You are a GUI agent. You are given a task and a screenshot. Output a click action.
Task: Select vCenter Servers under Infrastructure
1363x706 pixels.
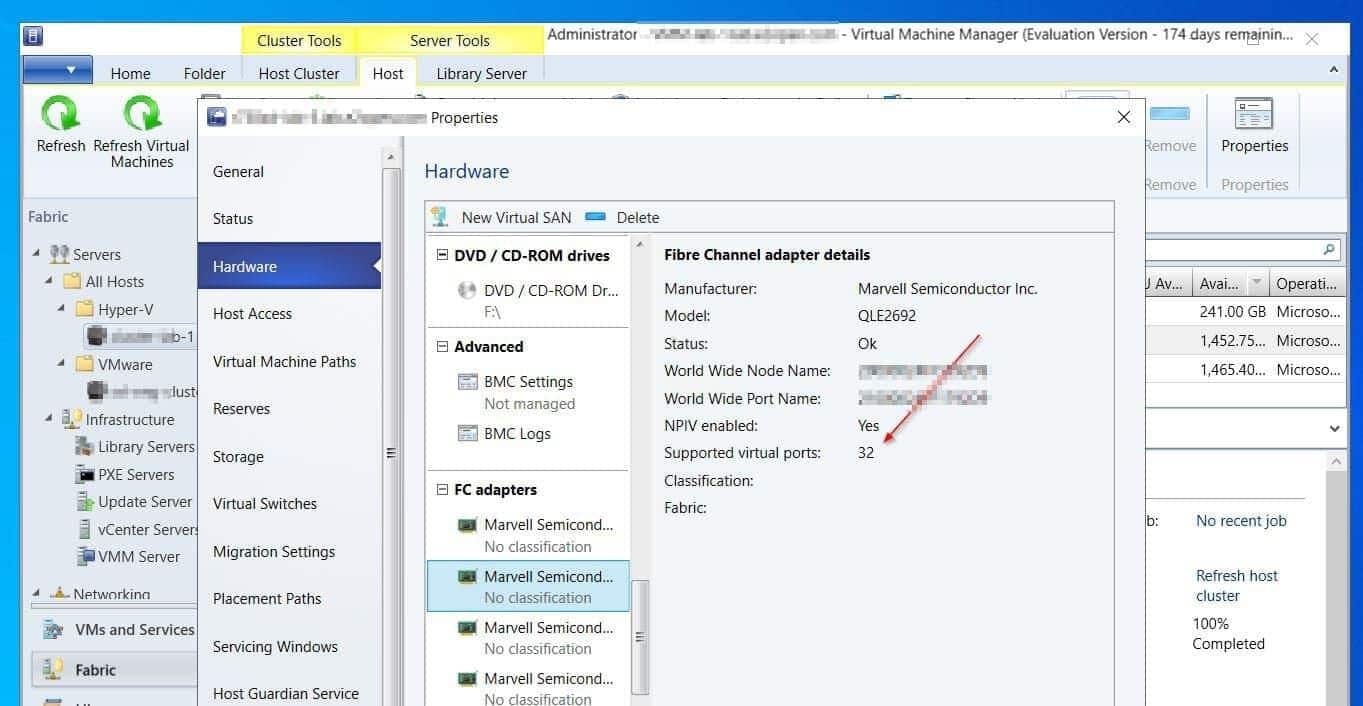(145, 529)
